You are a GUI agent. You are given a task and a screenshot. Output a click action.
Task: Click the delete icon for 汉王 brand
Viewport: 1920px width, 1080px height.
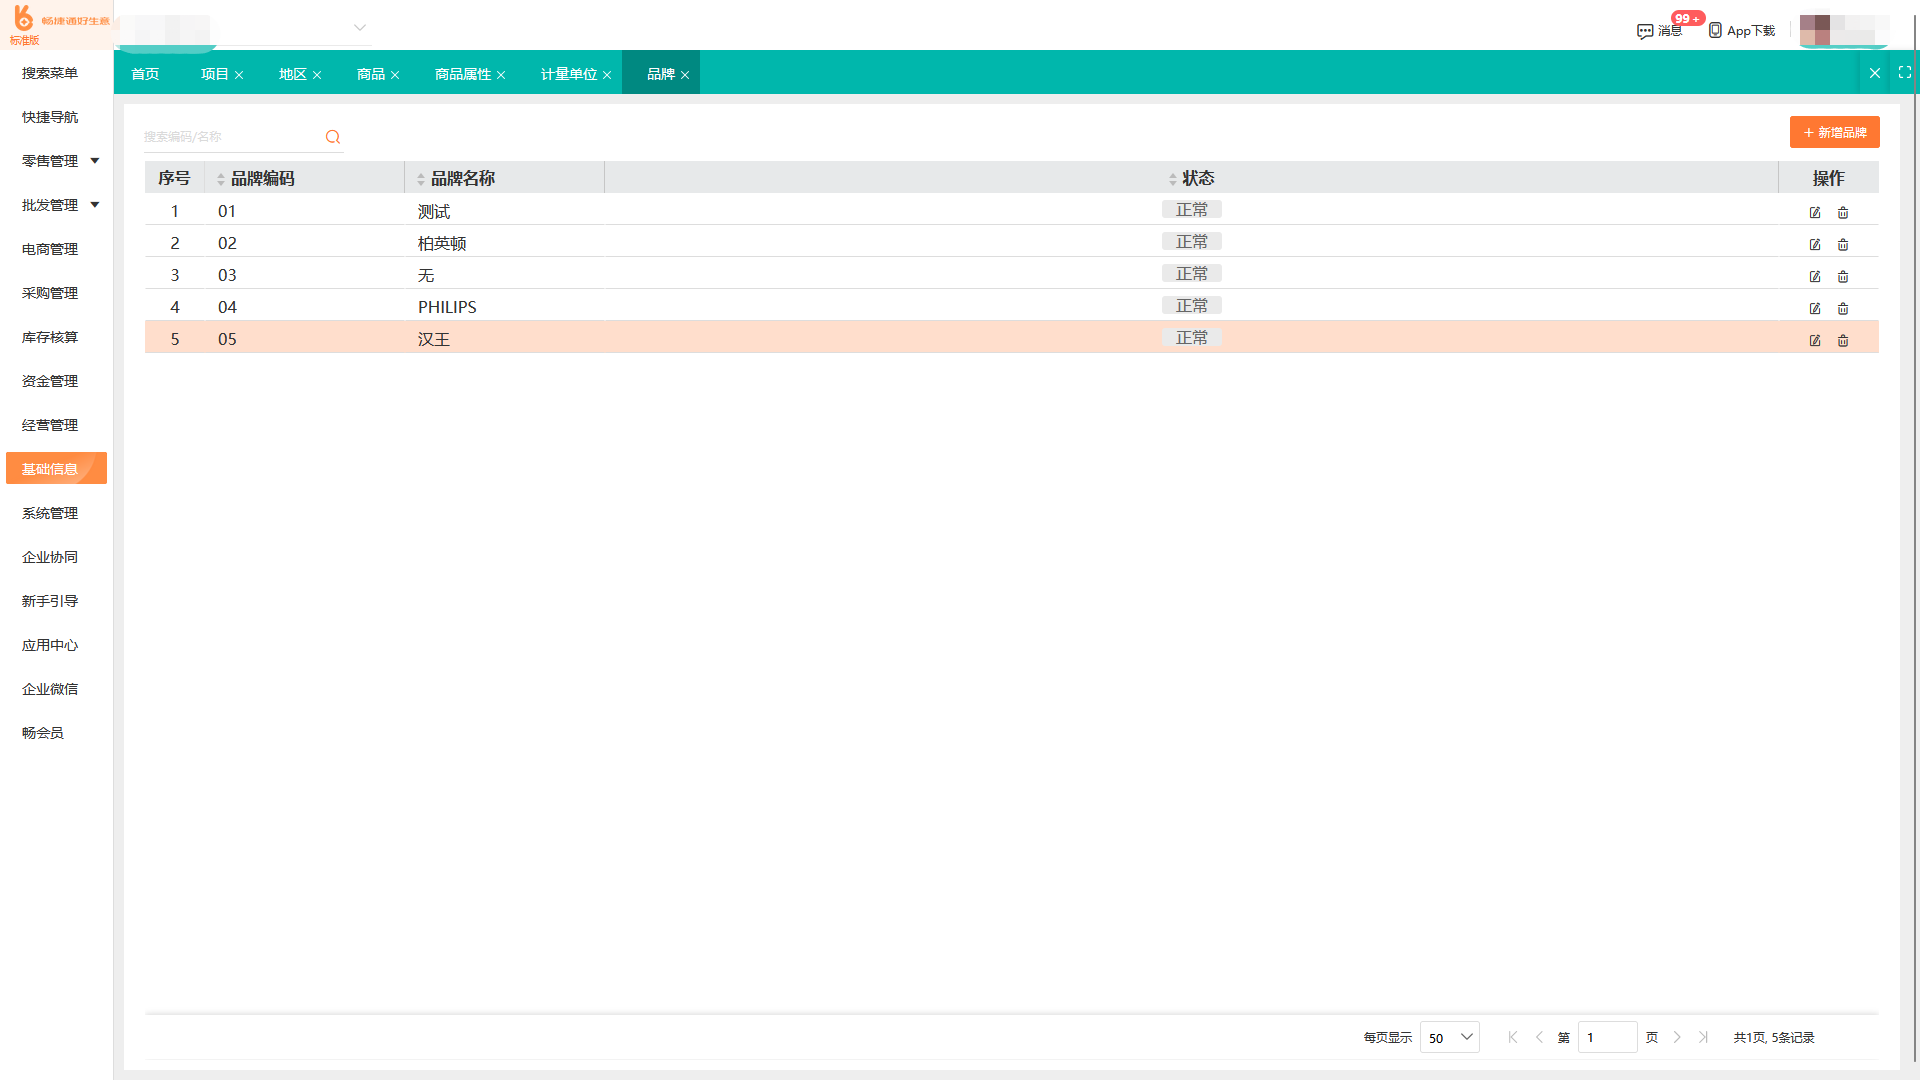[1842, 339]
